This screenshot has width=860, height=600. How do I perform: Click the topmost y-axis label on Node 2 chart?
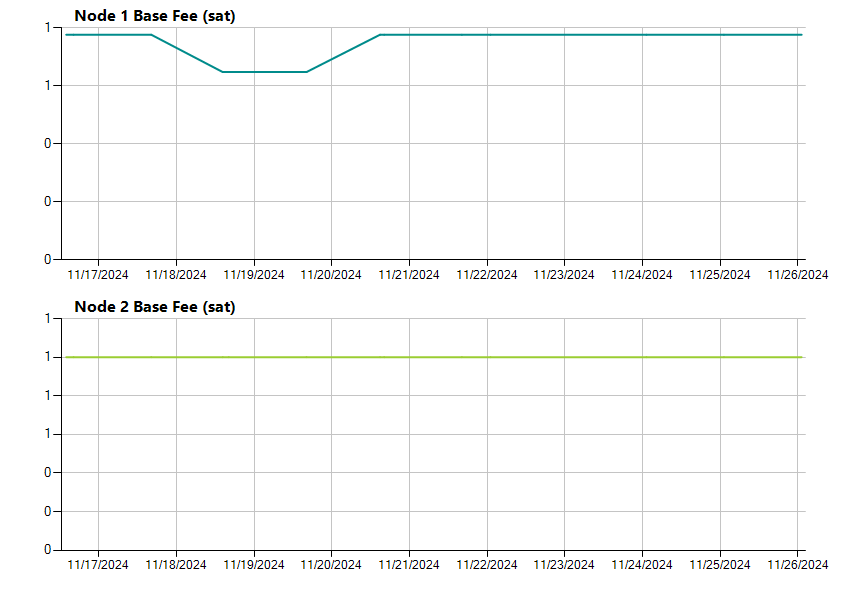(x=47, y=319)
